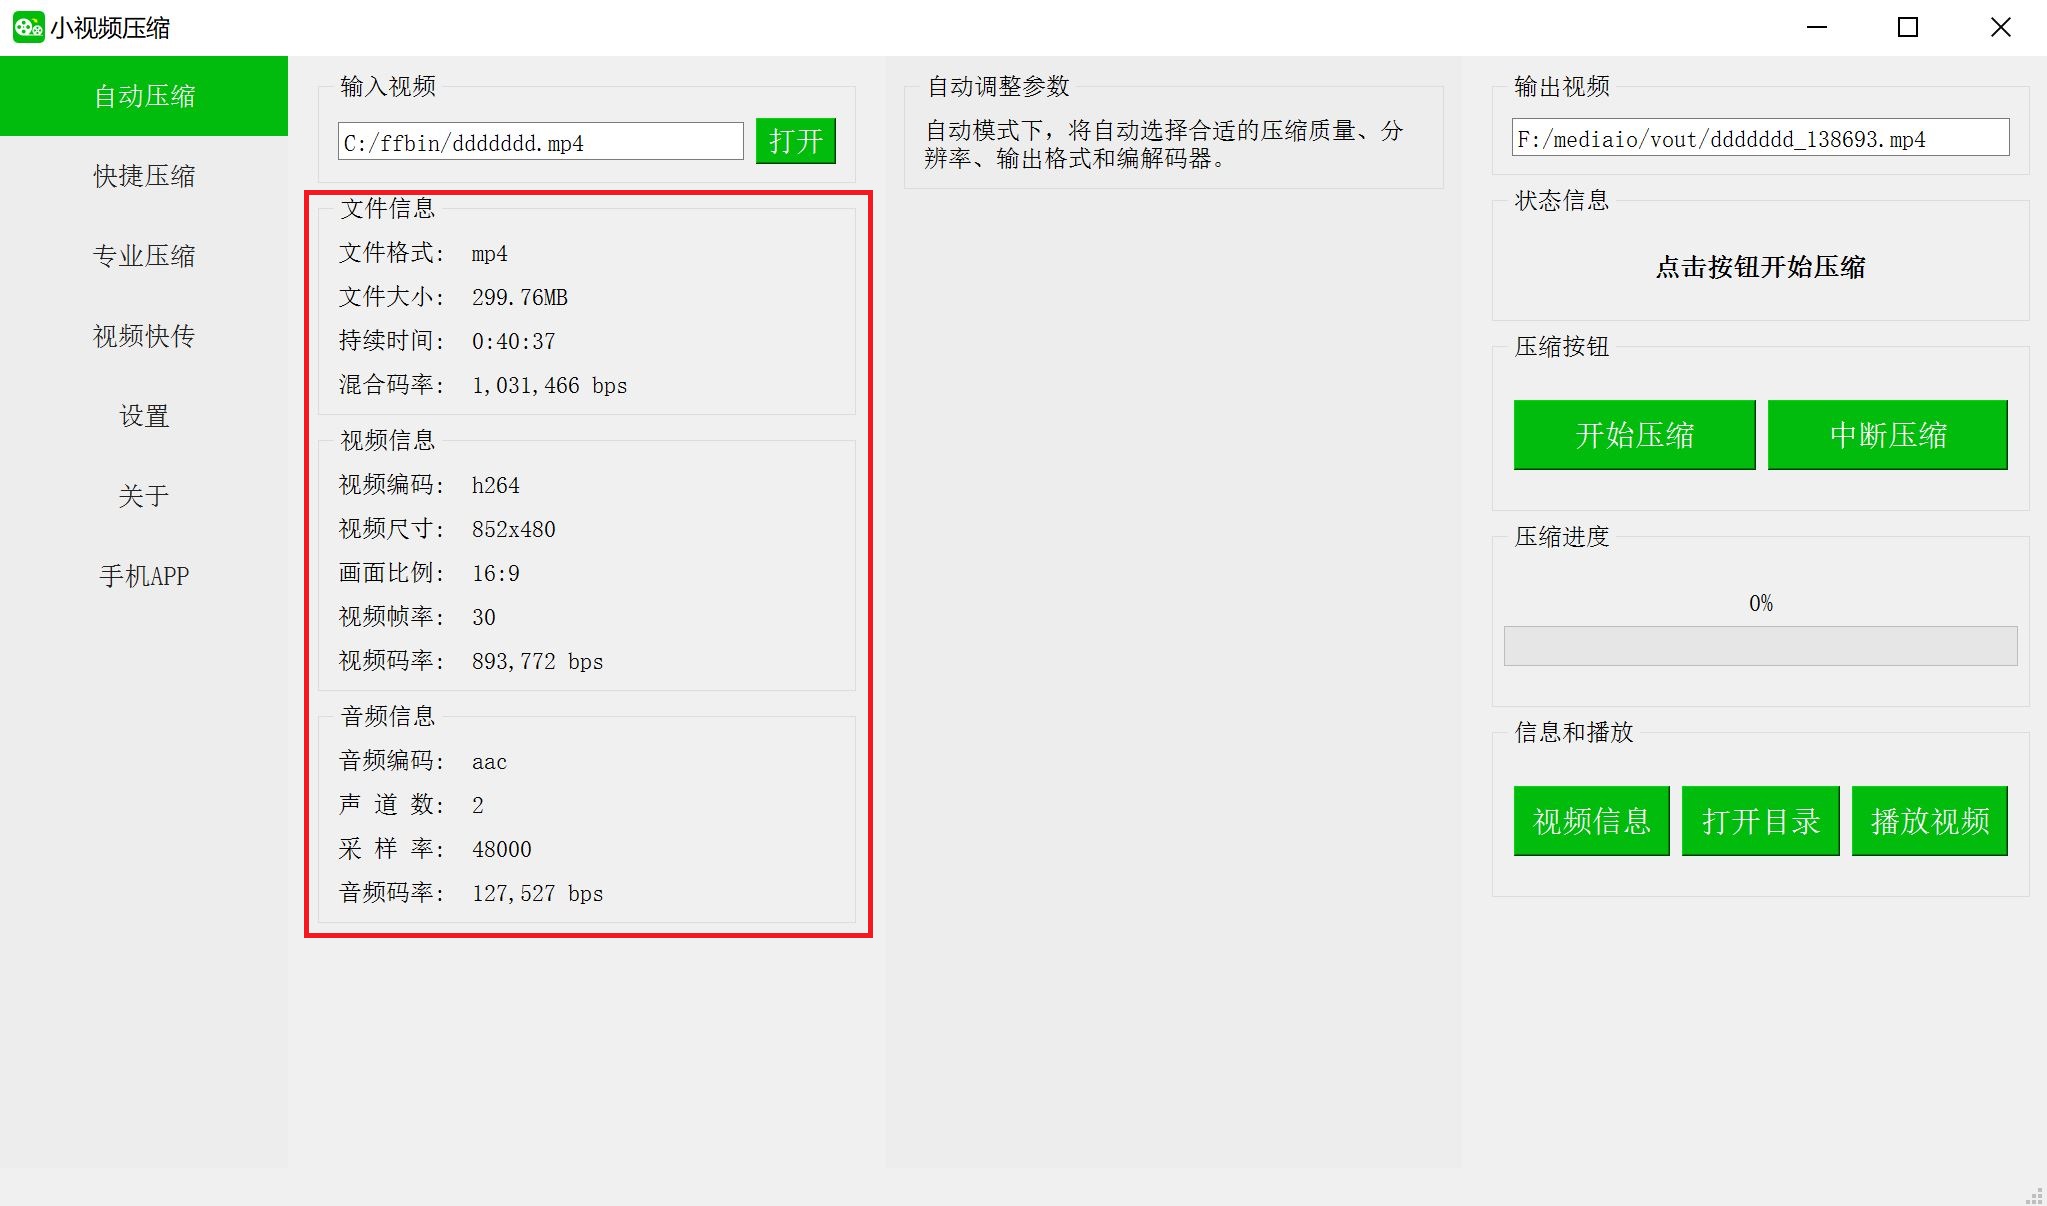Select the 自动压缩 sidebar section

pos(144,96)
